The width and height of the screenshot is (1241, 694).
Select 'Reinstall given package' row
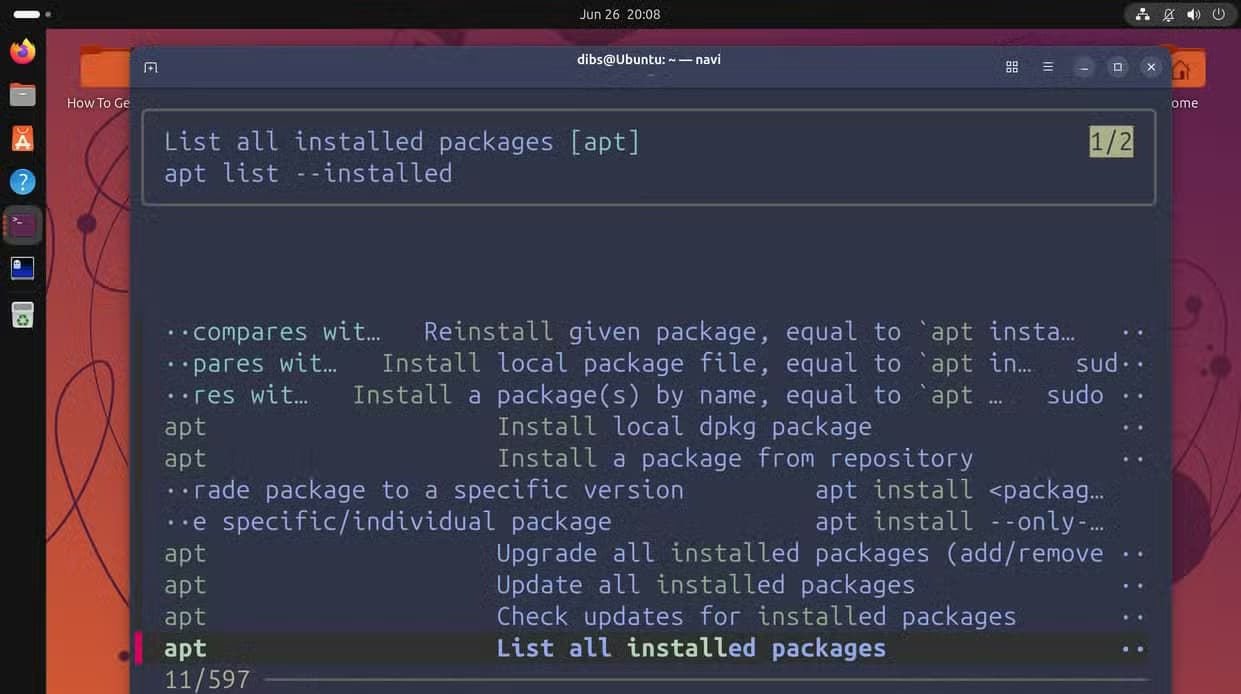pyautogui.click(x=655, y=331)
